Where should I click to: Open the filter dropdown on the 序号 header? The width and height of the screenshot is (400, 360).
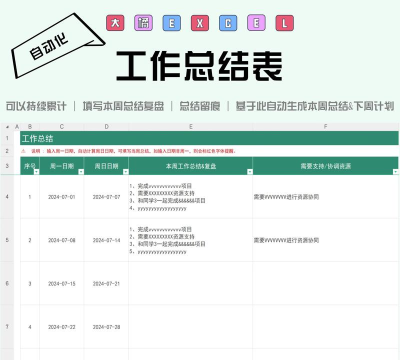pos(37,172)
